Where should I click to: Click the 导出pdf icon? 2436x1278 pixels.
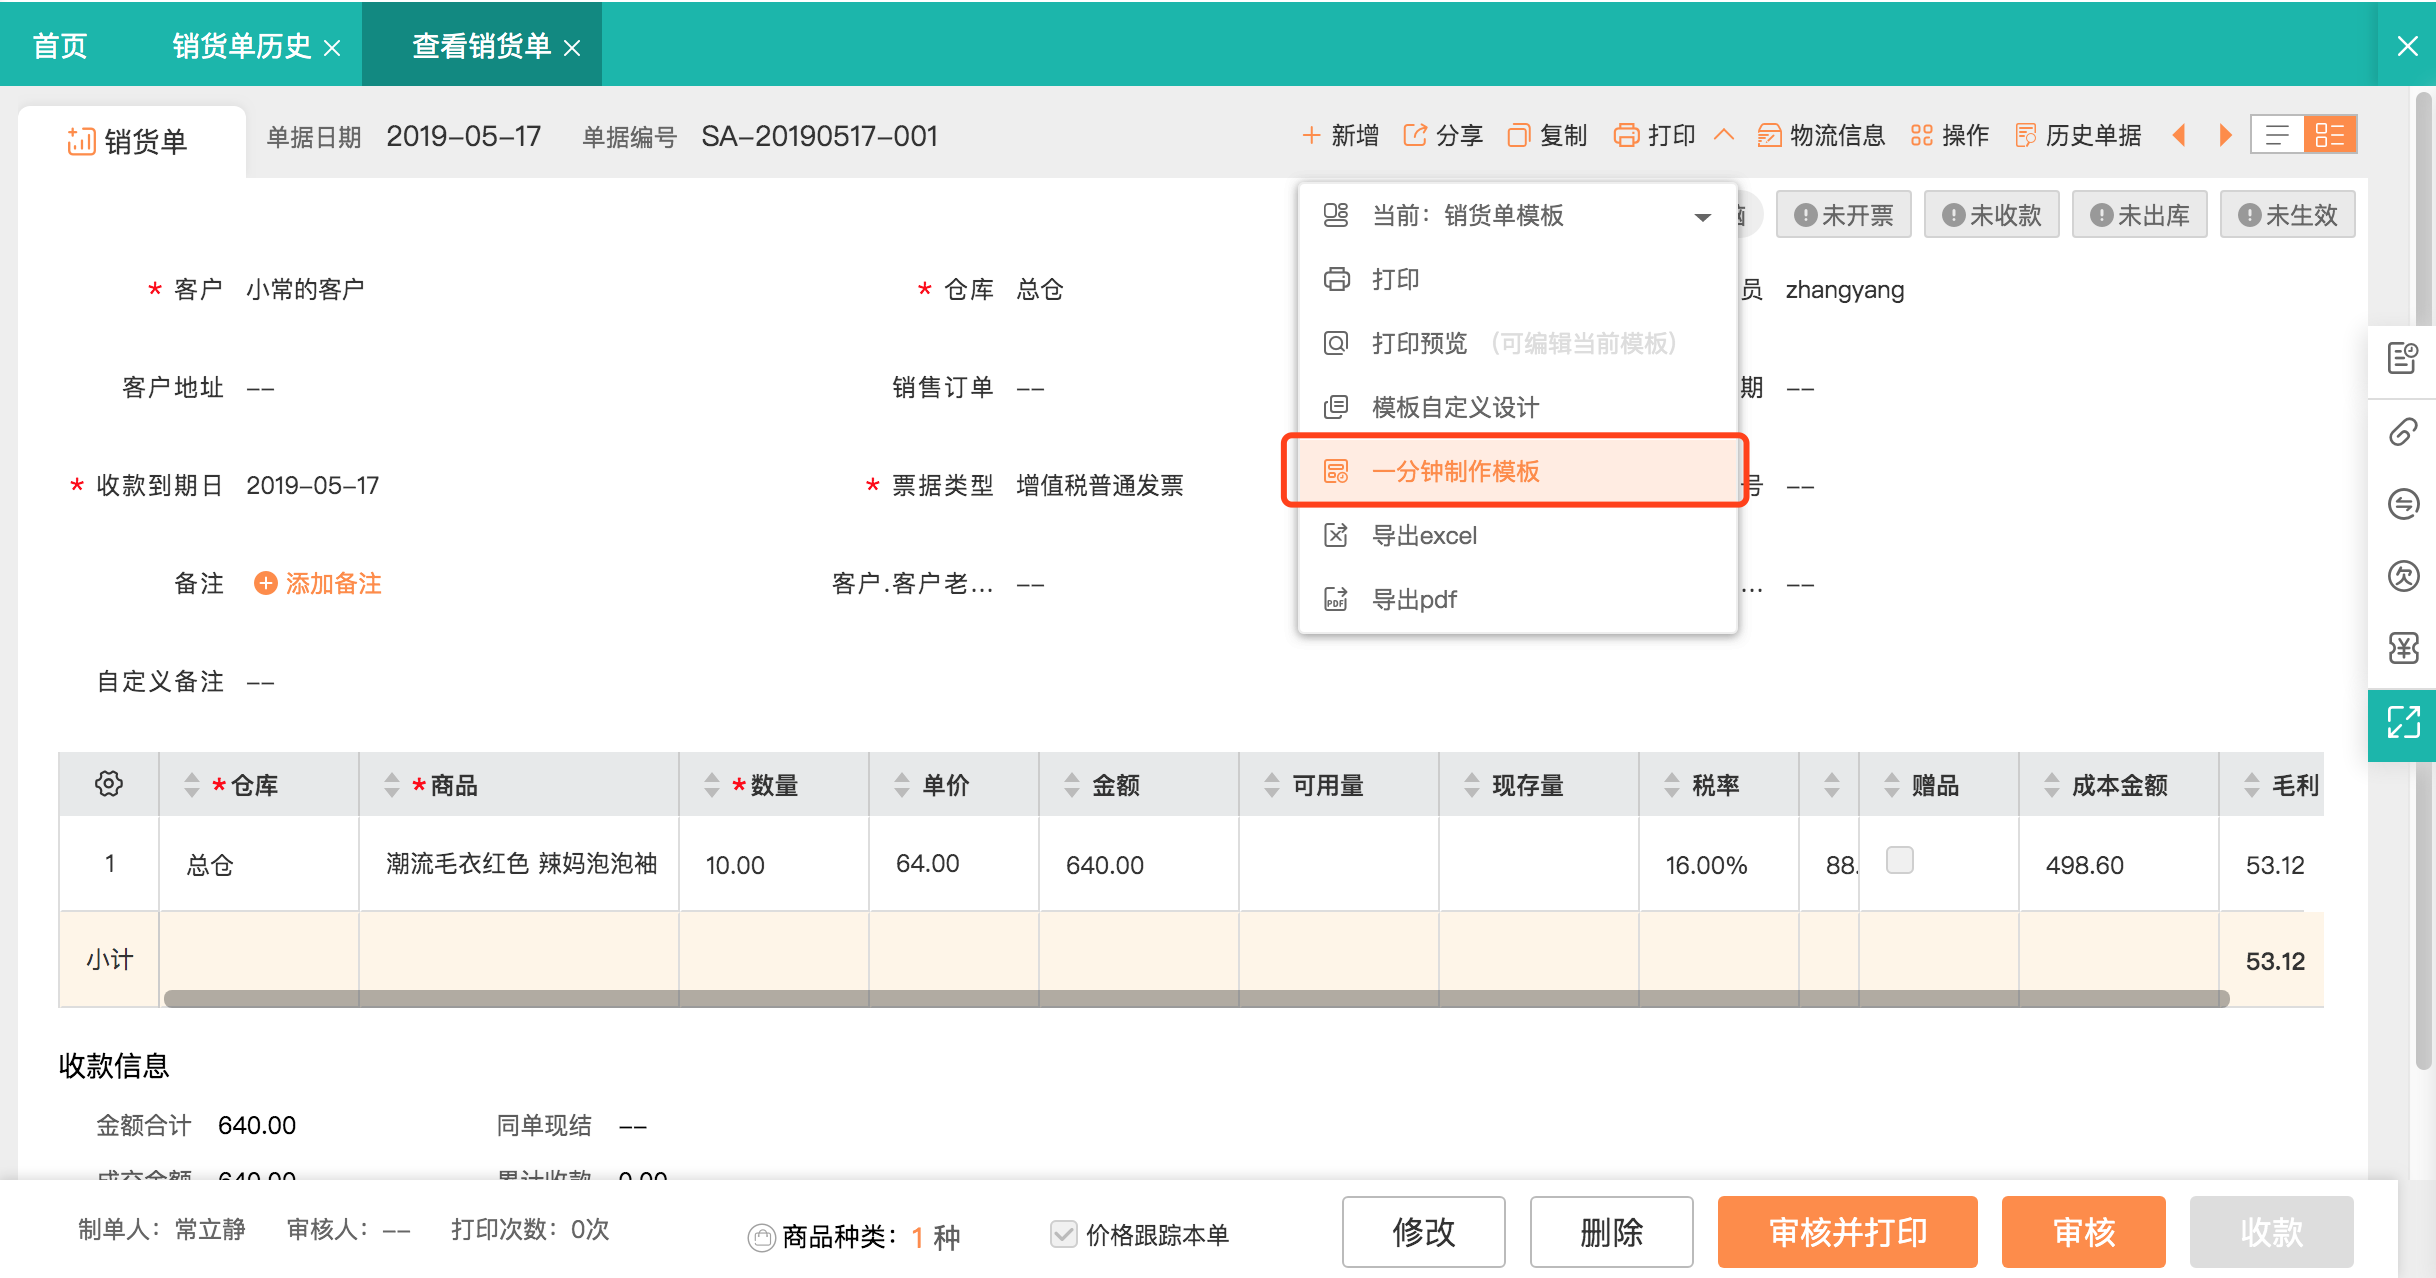(x=1339, y=600)
